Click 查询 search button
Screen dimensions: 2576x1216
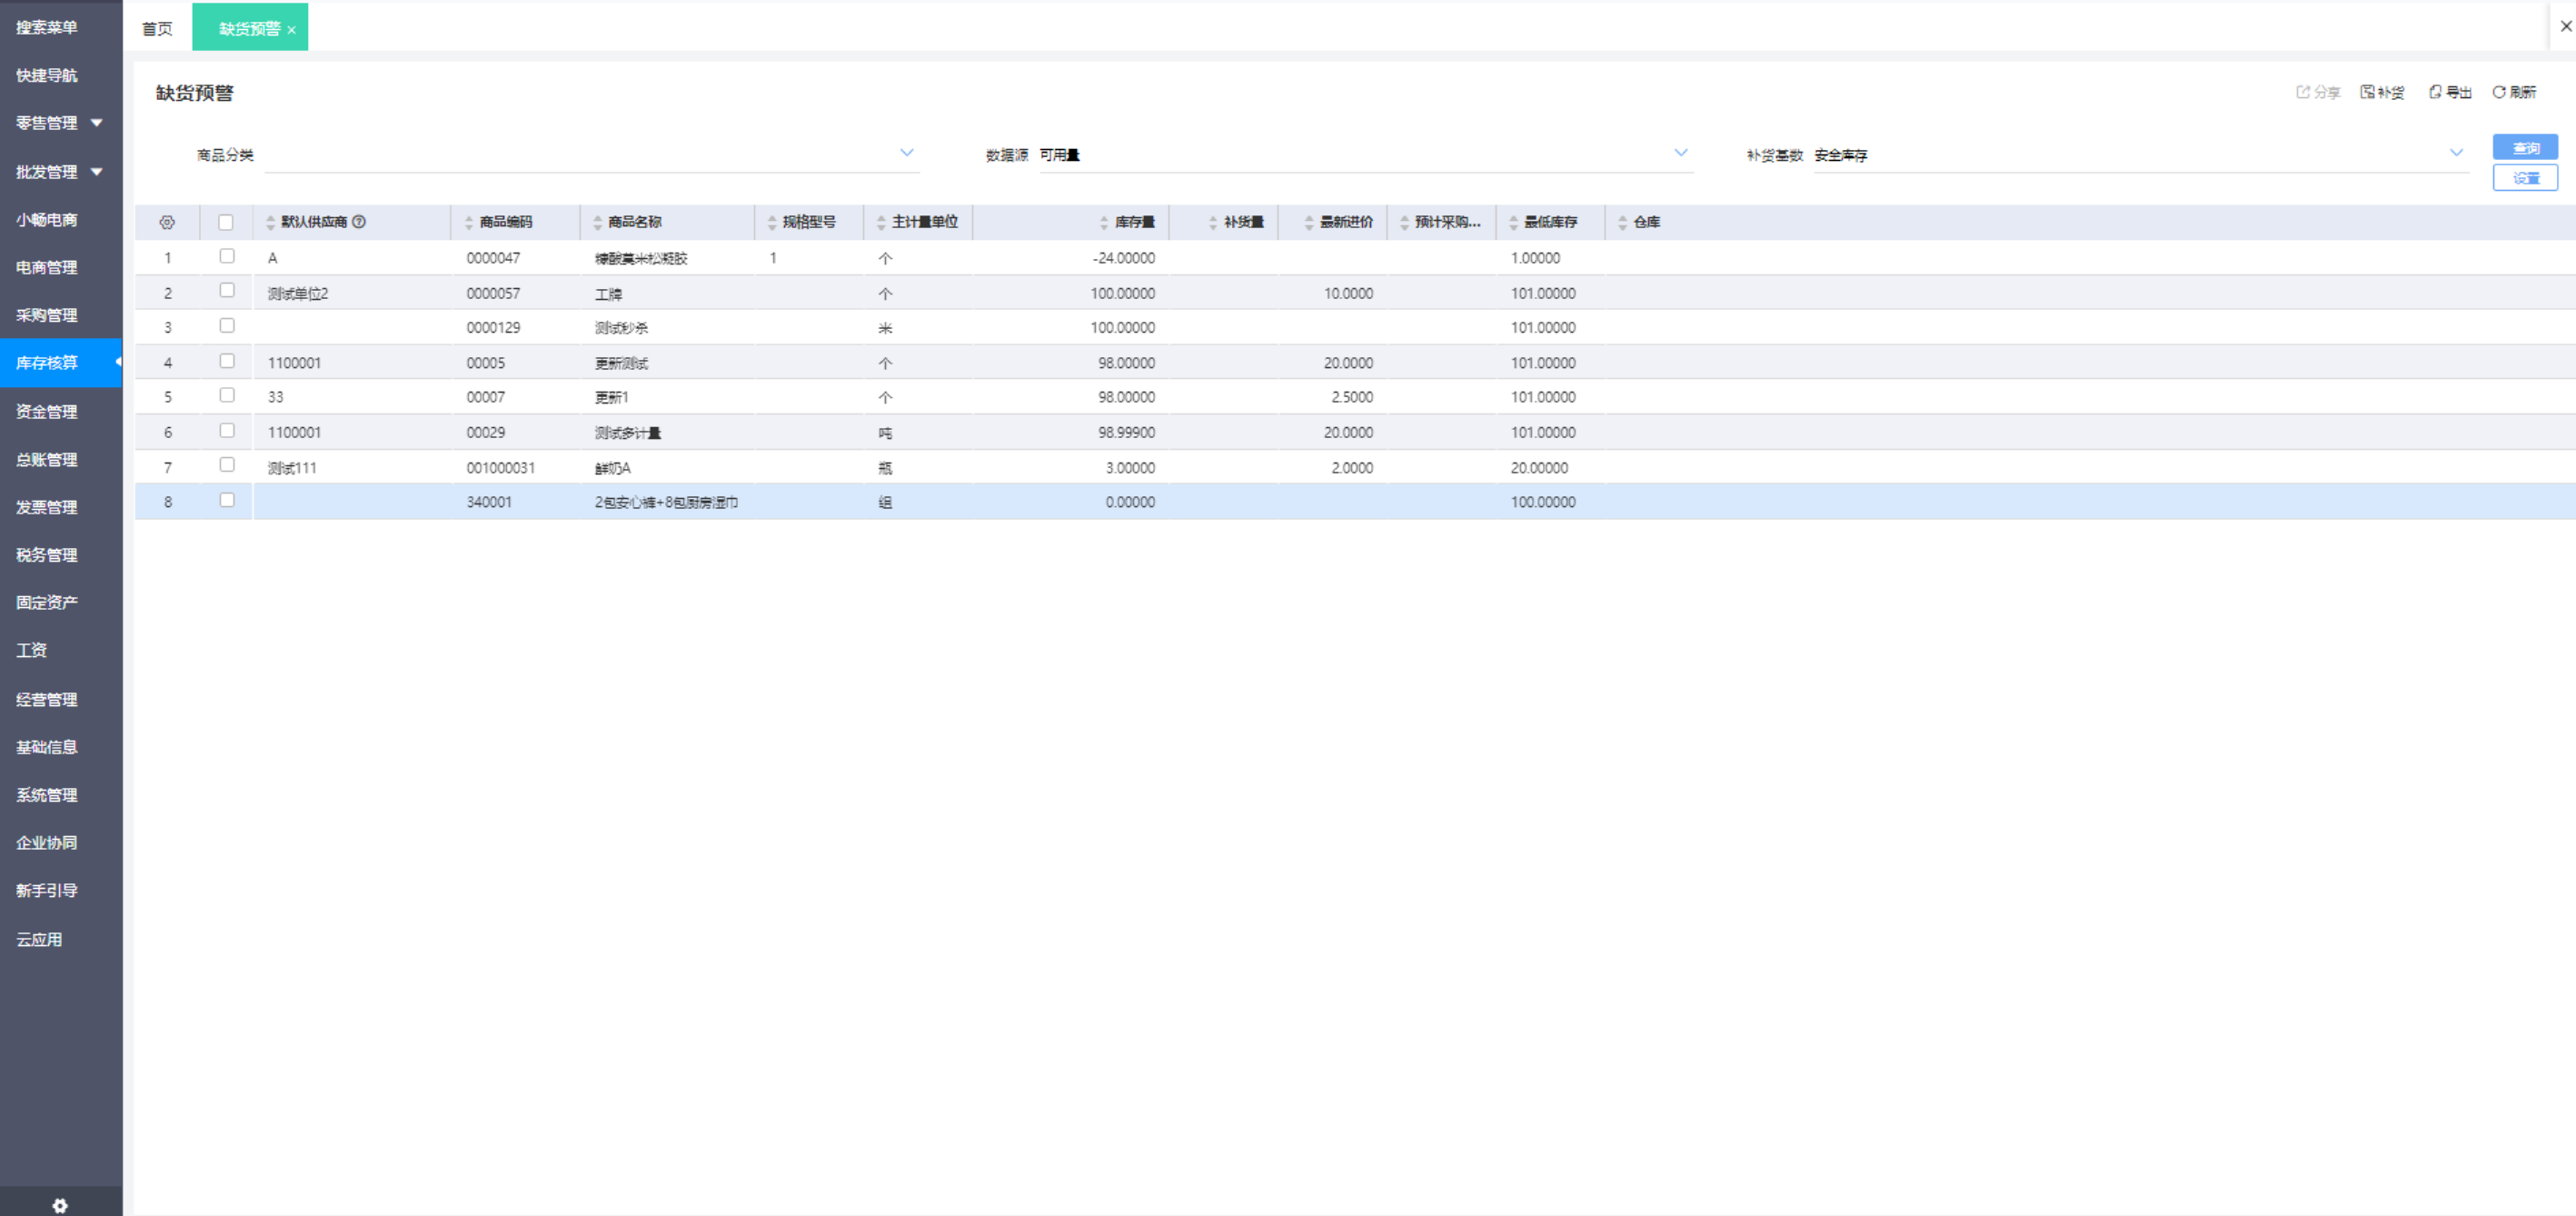pos(2527,148)
